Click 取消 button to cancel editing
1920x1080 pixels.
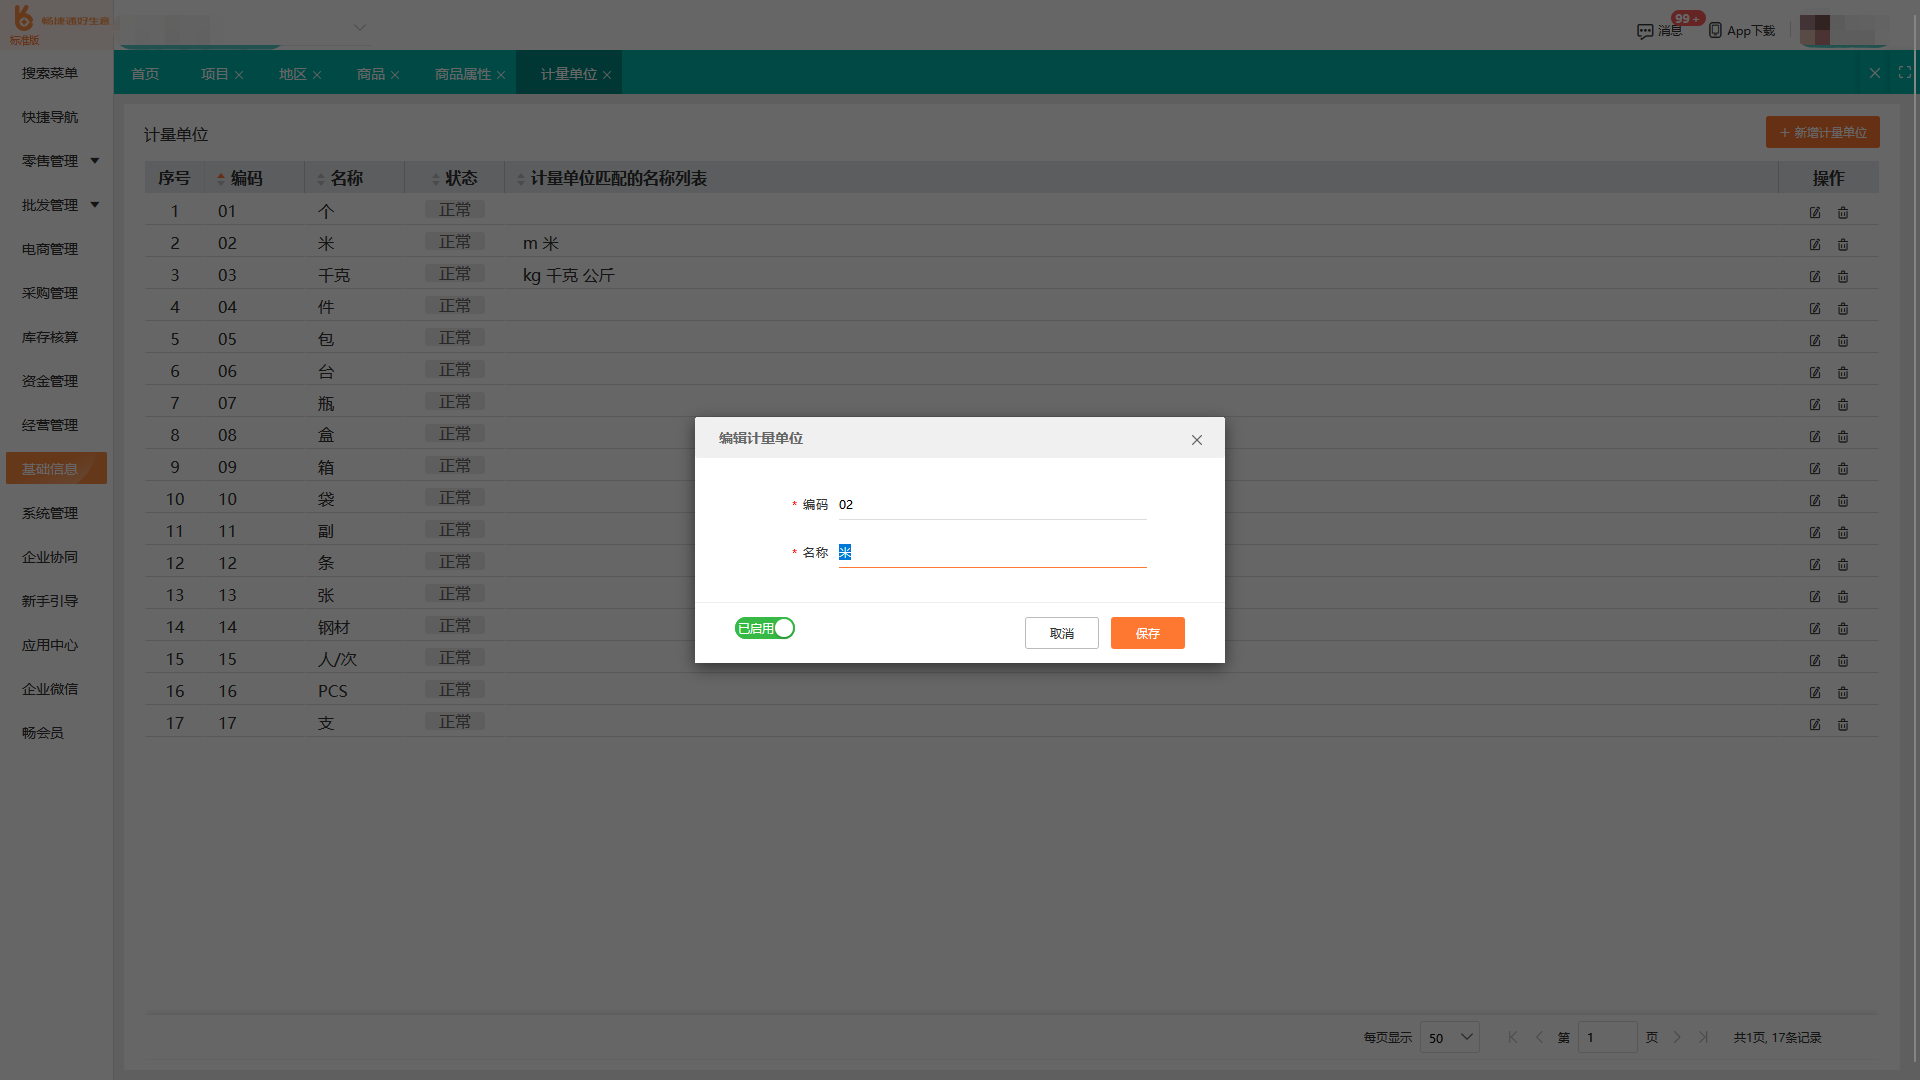[1062, 633]
